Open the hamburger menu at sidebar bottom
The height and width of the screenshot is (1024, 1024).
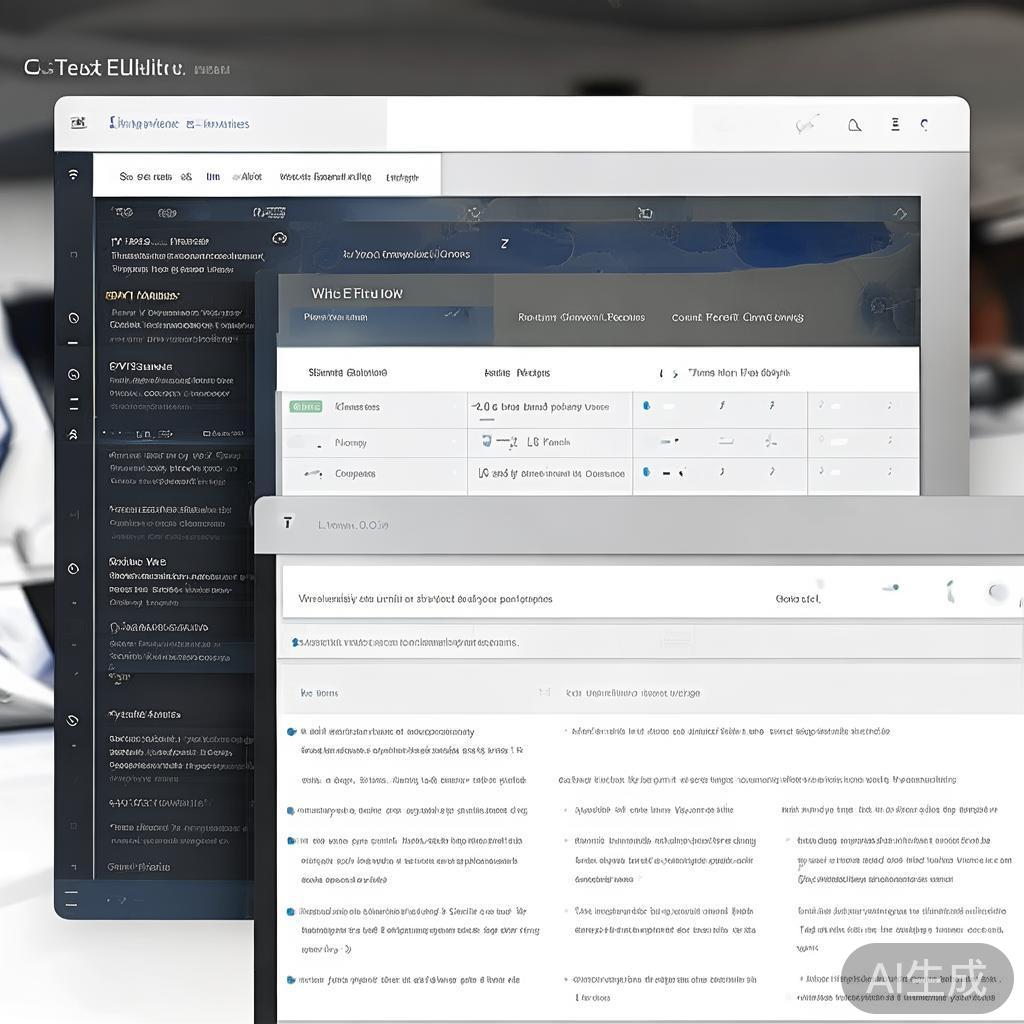(71, 899)
